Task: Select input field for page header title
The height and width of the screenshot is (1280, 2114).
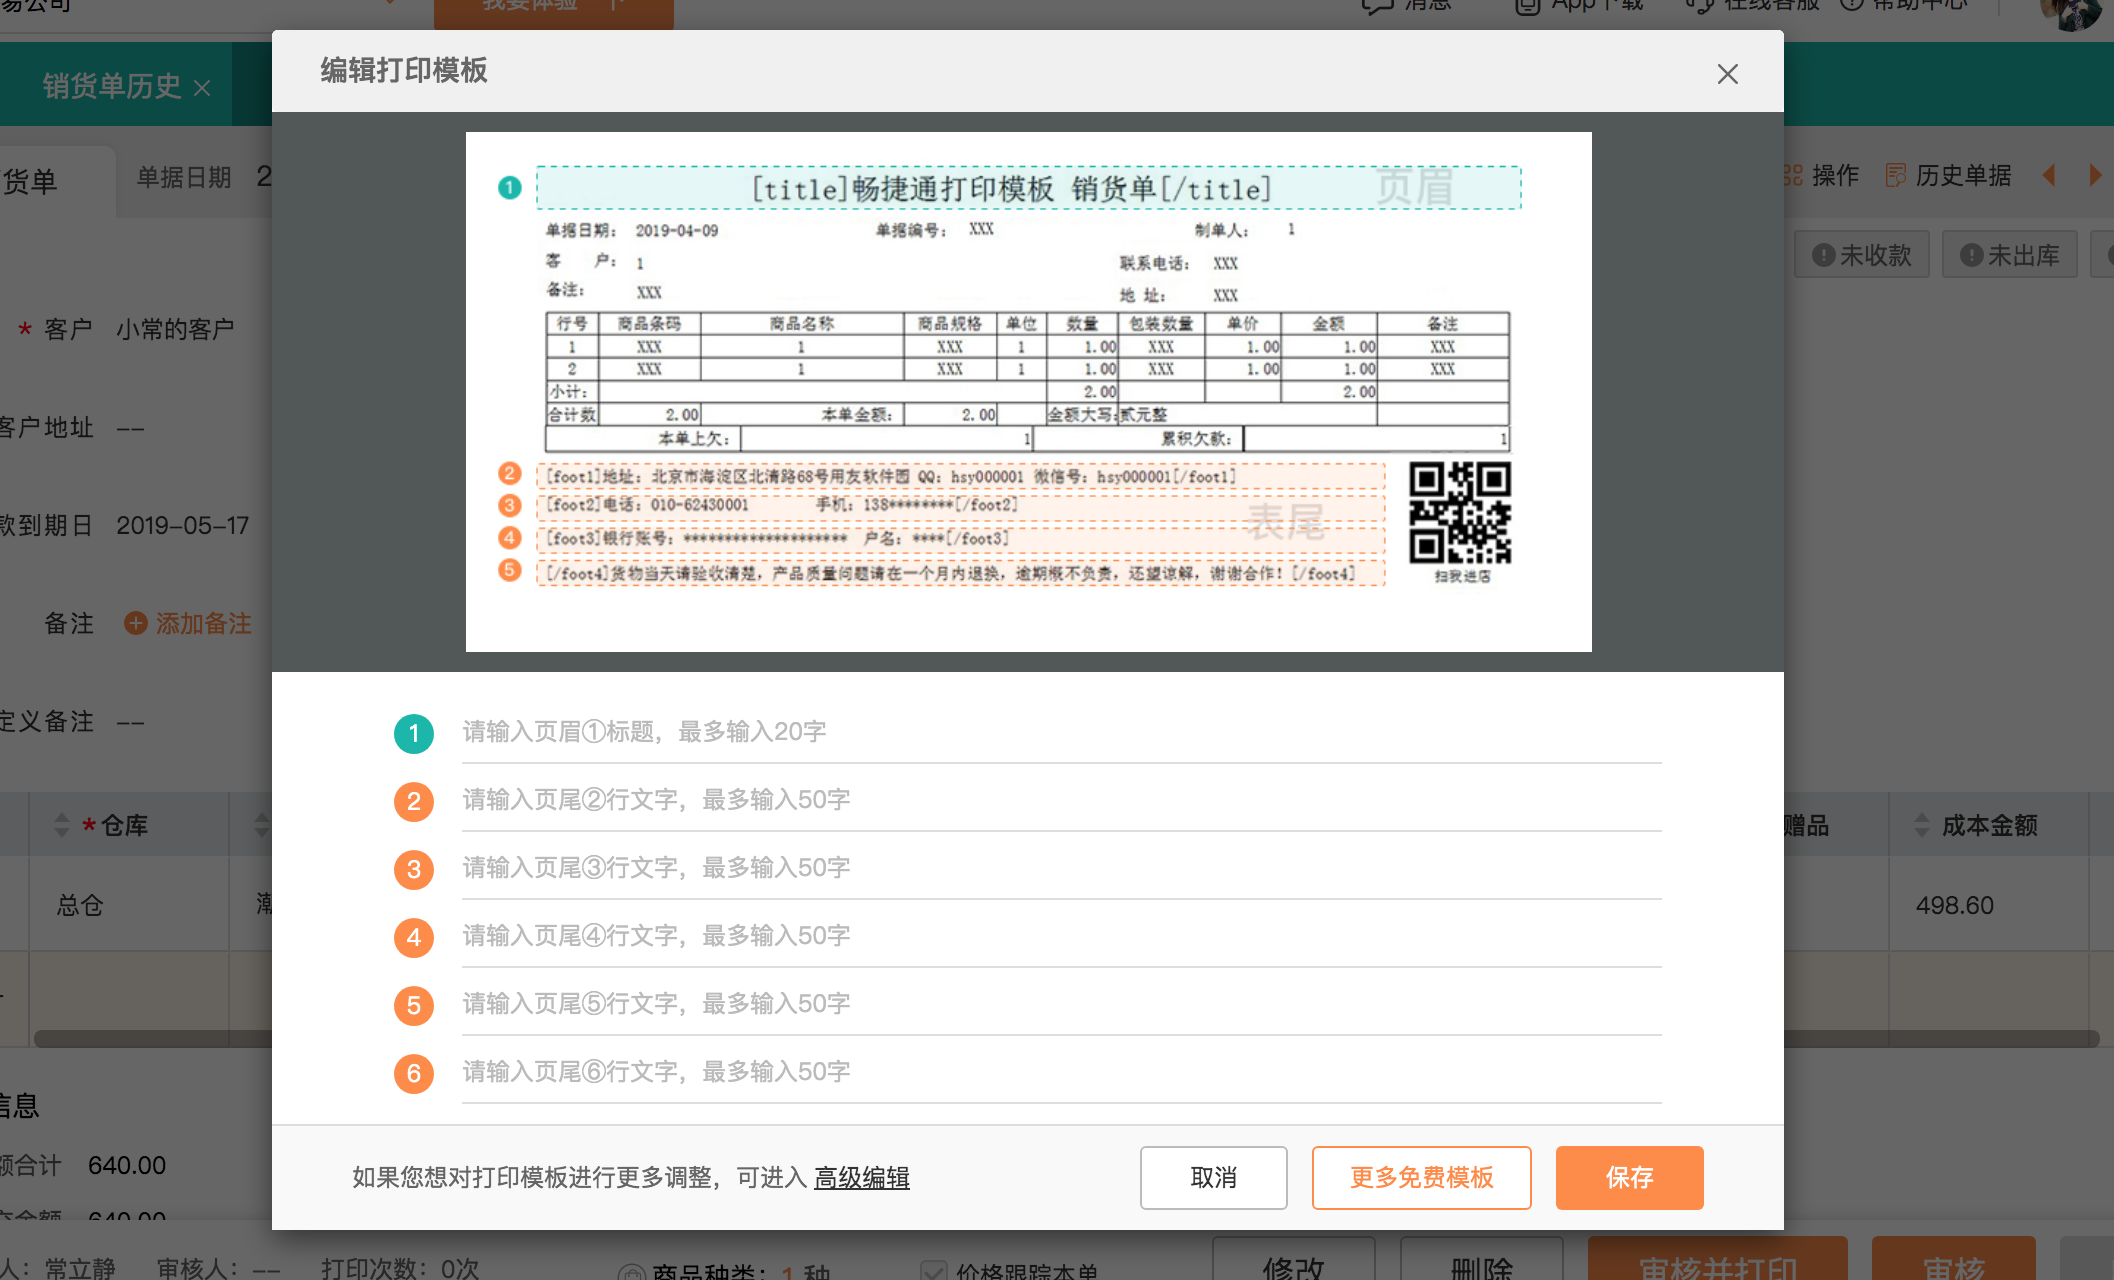Action: click(x=1057, y=732)
